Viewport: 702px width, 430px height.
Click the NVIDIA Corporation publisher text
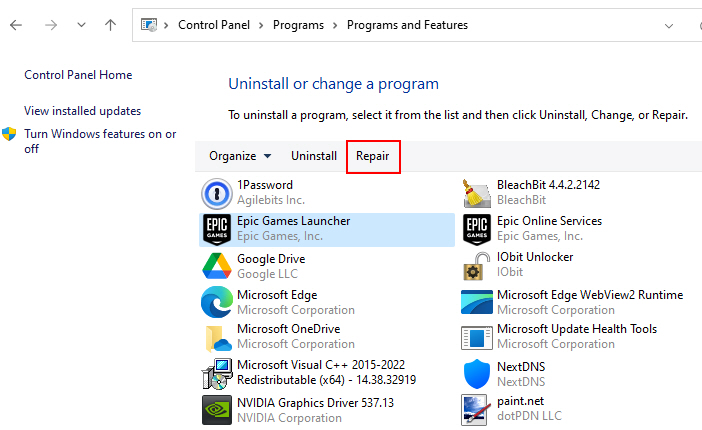click(x=289, y=418)
